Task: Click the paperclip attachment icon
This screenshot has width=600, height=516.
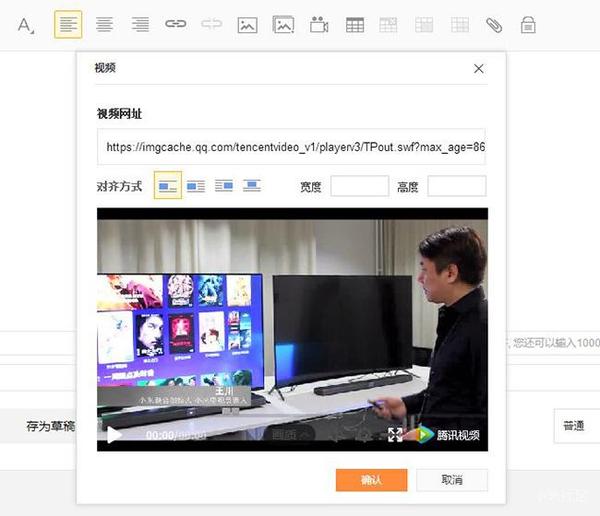Action: point(493,24)
